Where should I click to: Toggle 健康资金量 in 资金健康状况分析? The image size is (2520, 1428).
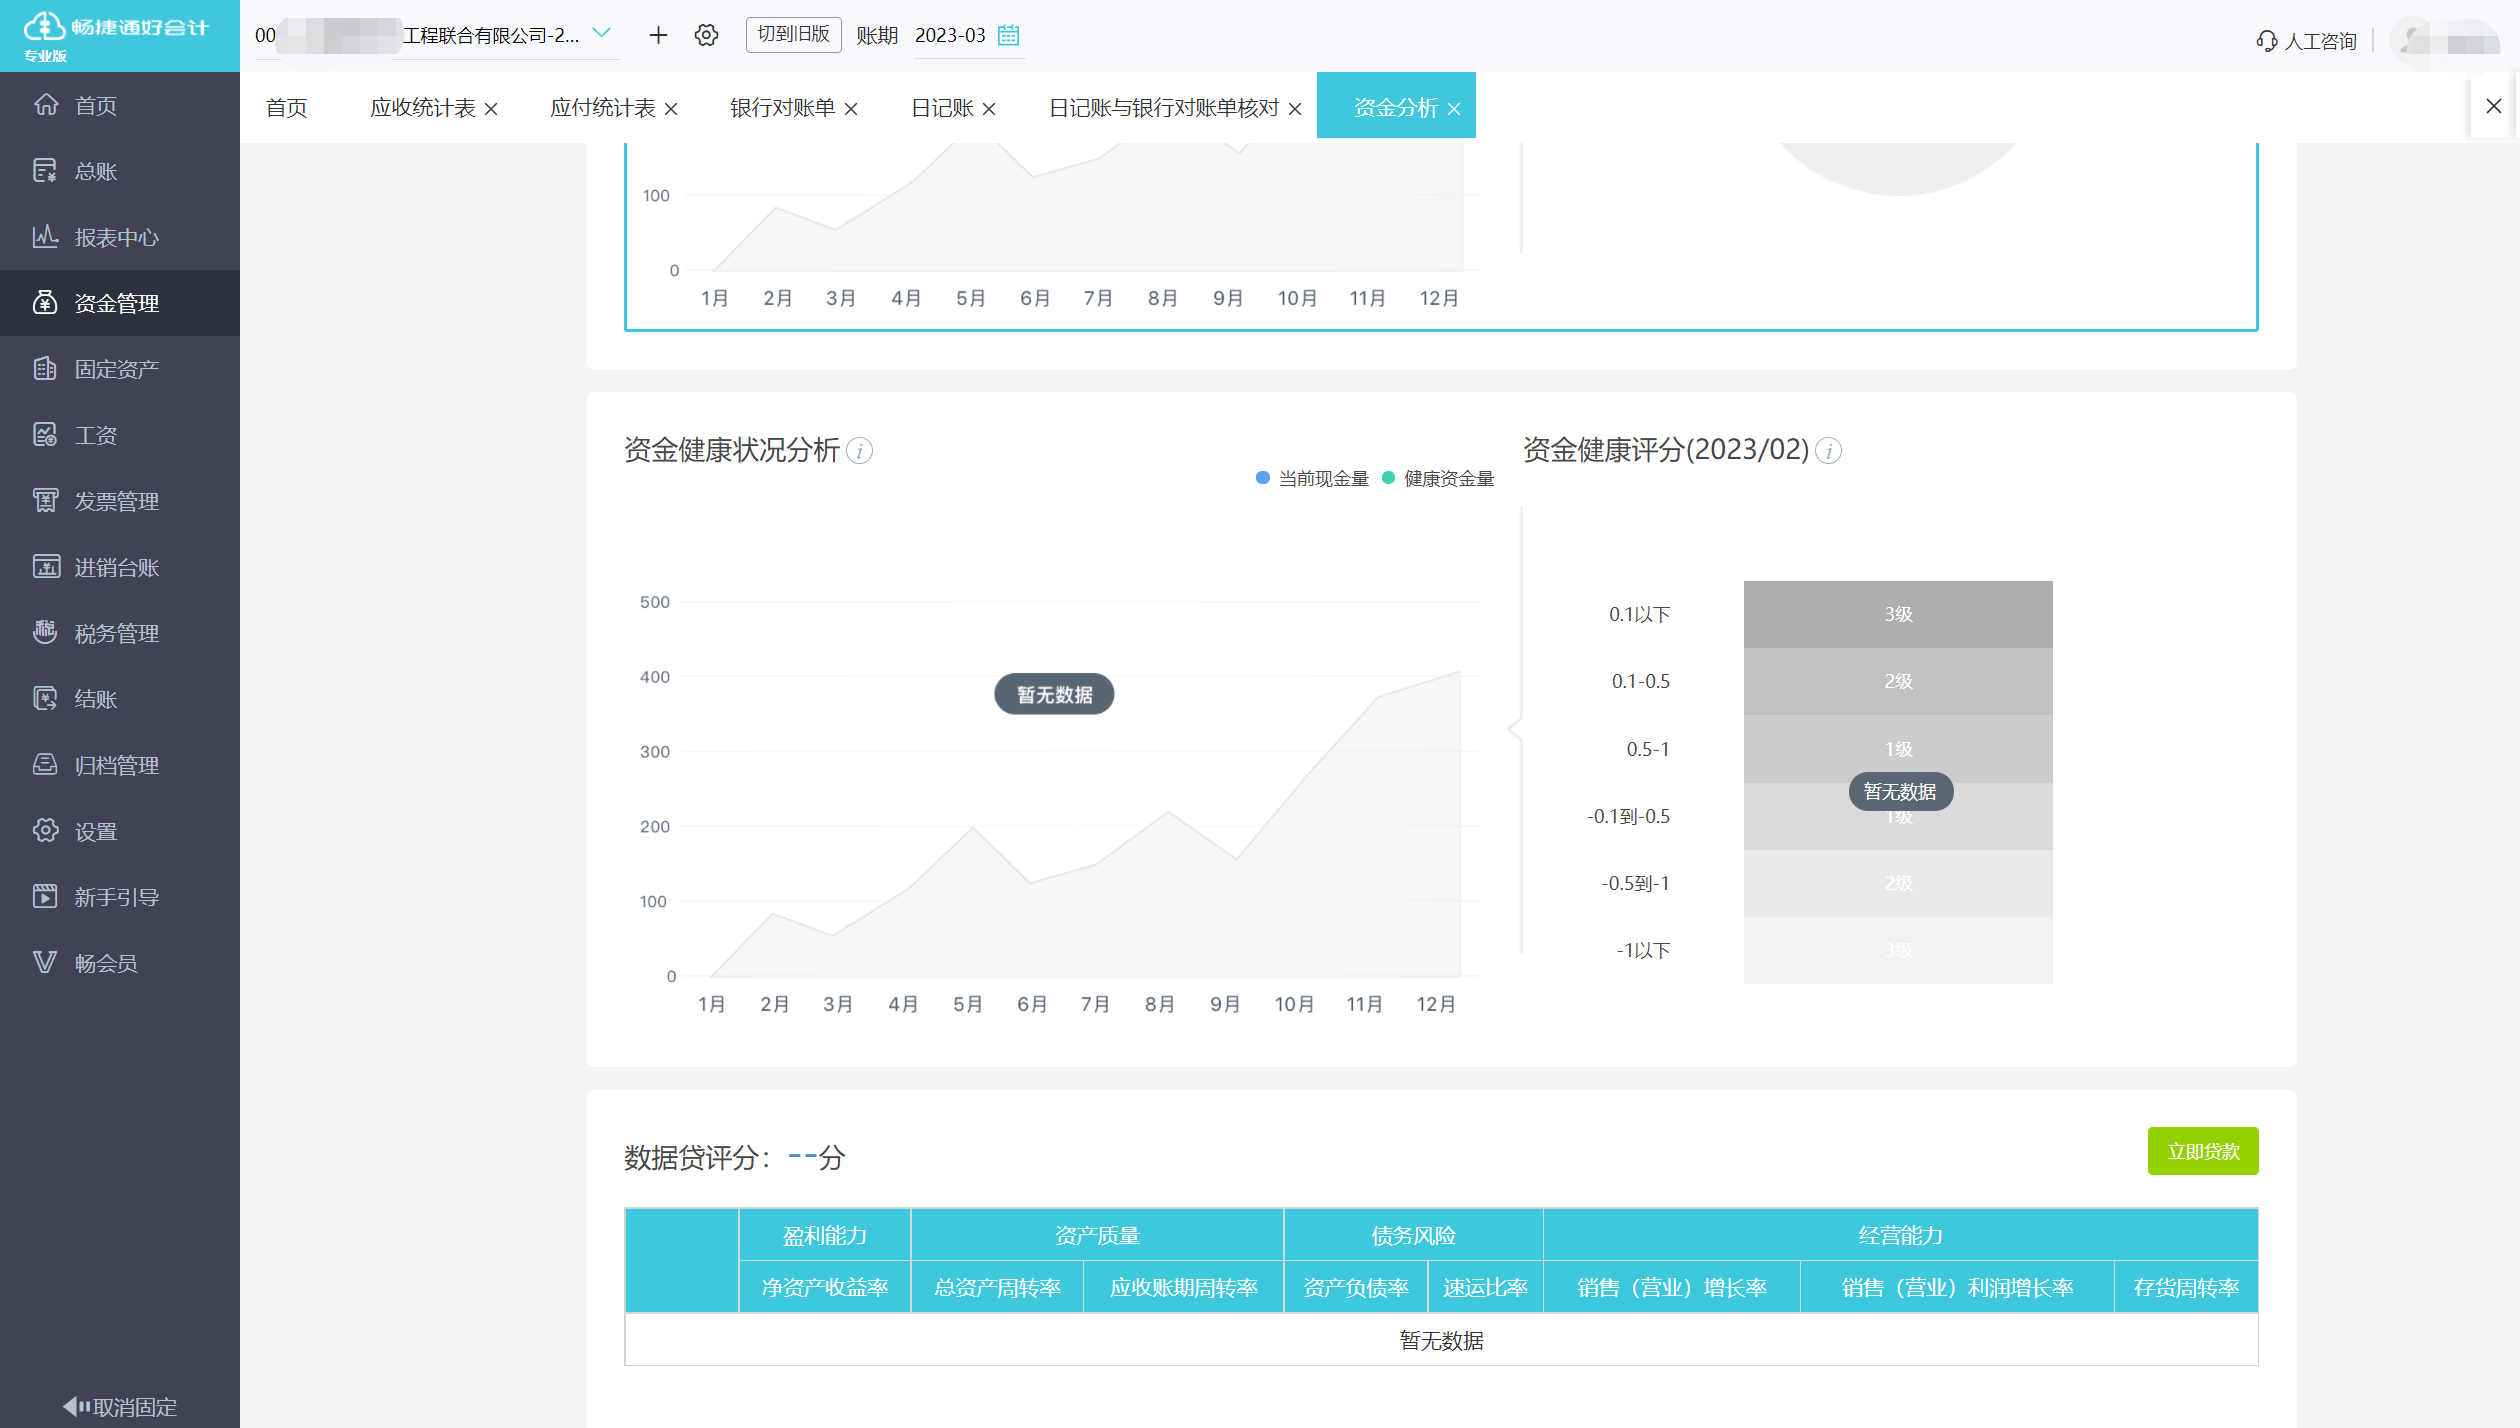1440,479
